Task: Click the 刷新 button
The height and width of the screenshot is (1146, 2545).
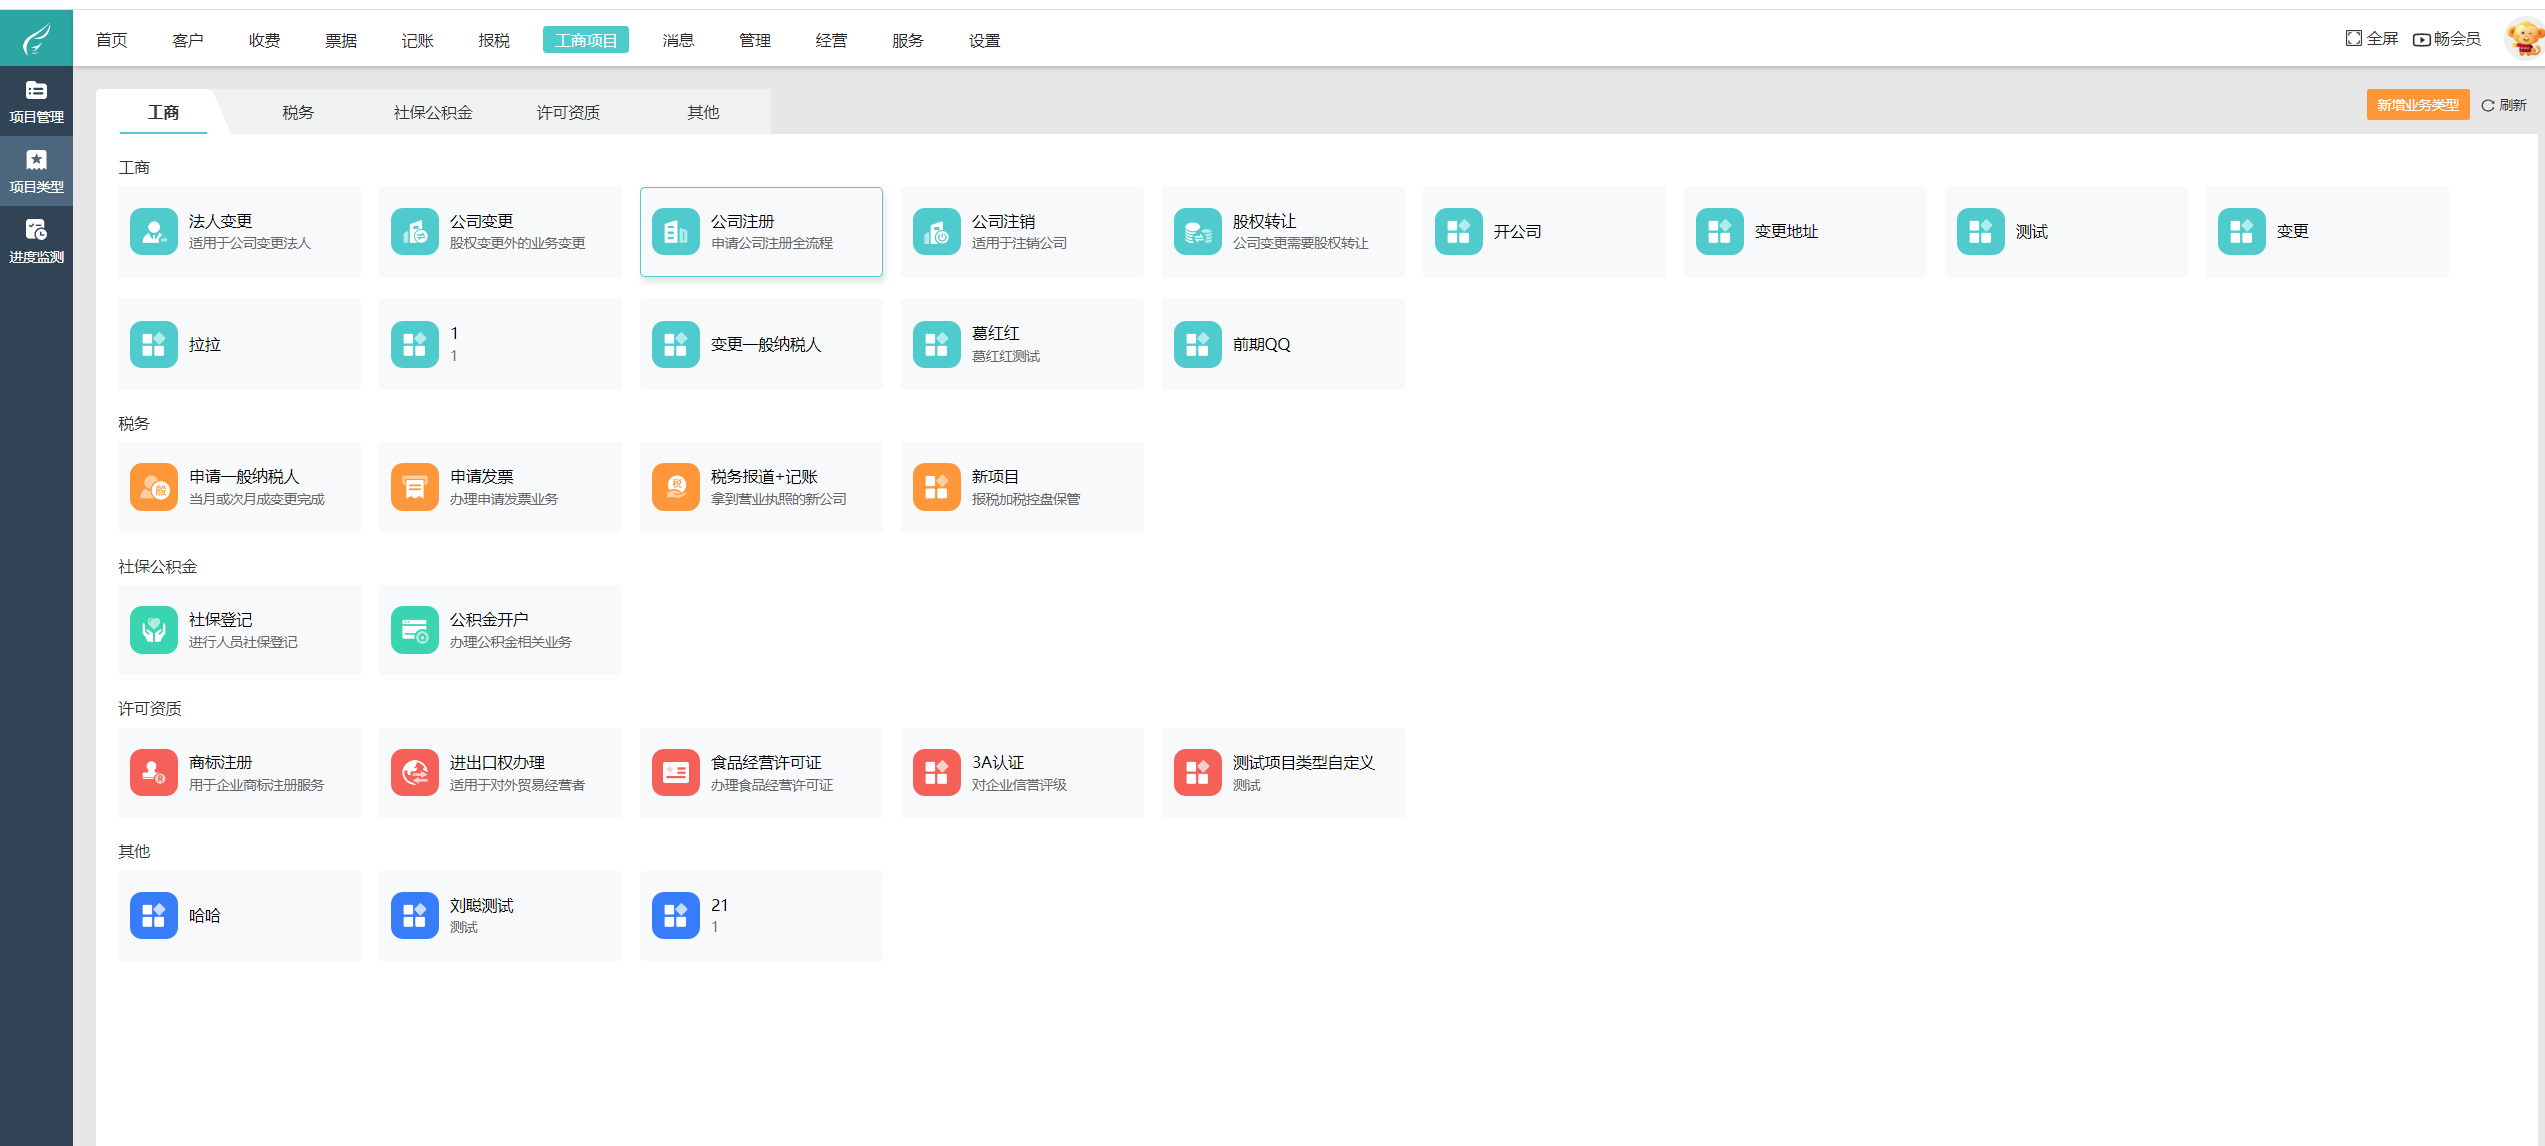Action: 2504,104
